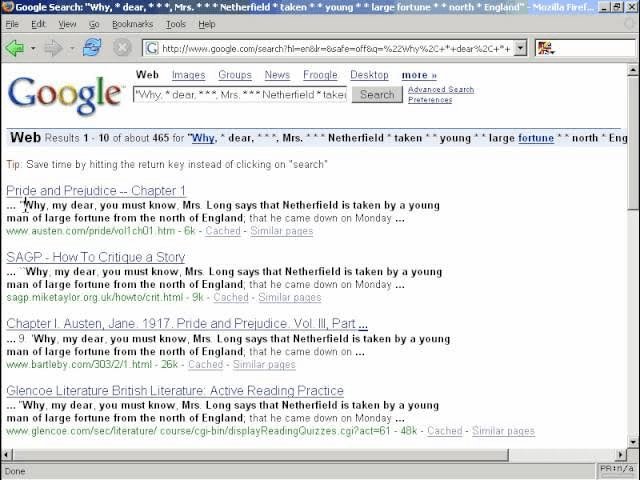This screenshot has height=480, width=640.
Task: Open the Tools menu
Action: point(176,24)
